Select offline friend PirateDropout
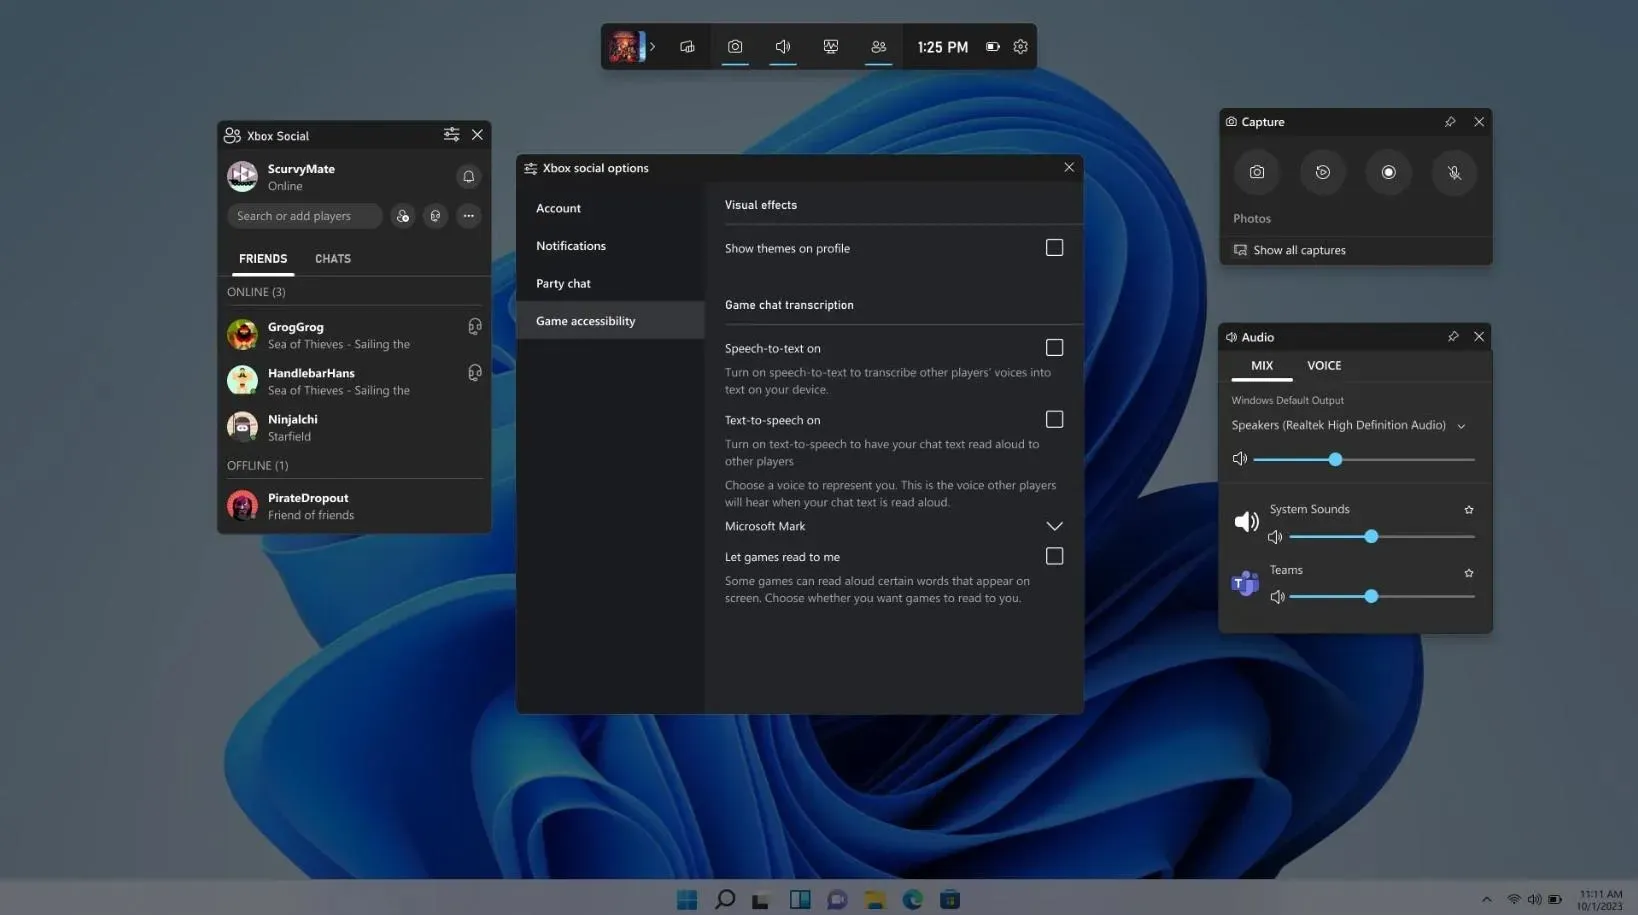Viewport: 1638px width, 915px height. (354, 506)
